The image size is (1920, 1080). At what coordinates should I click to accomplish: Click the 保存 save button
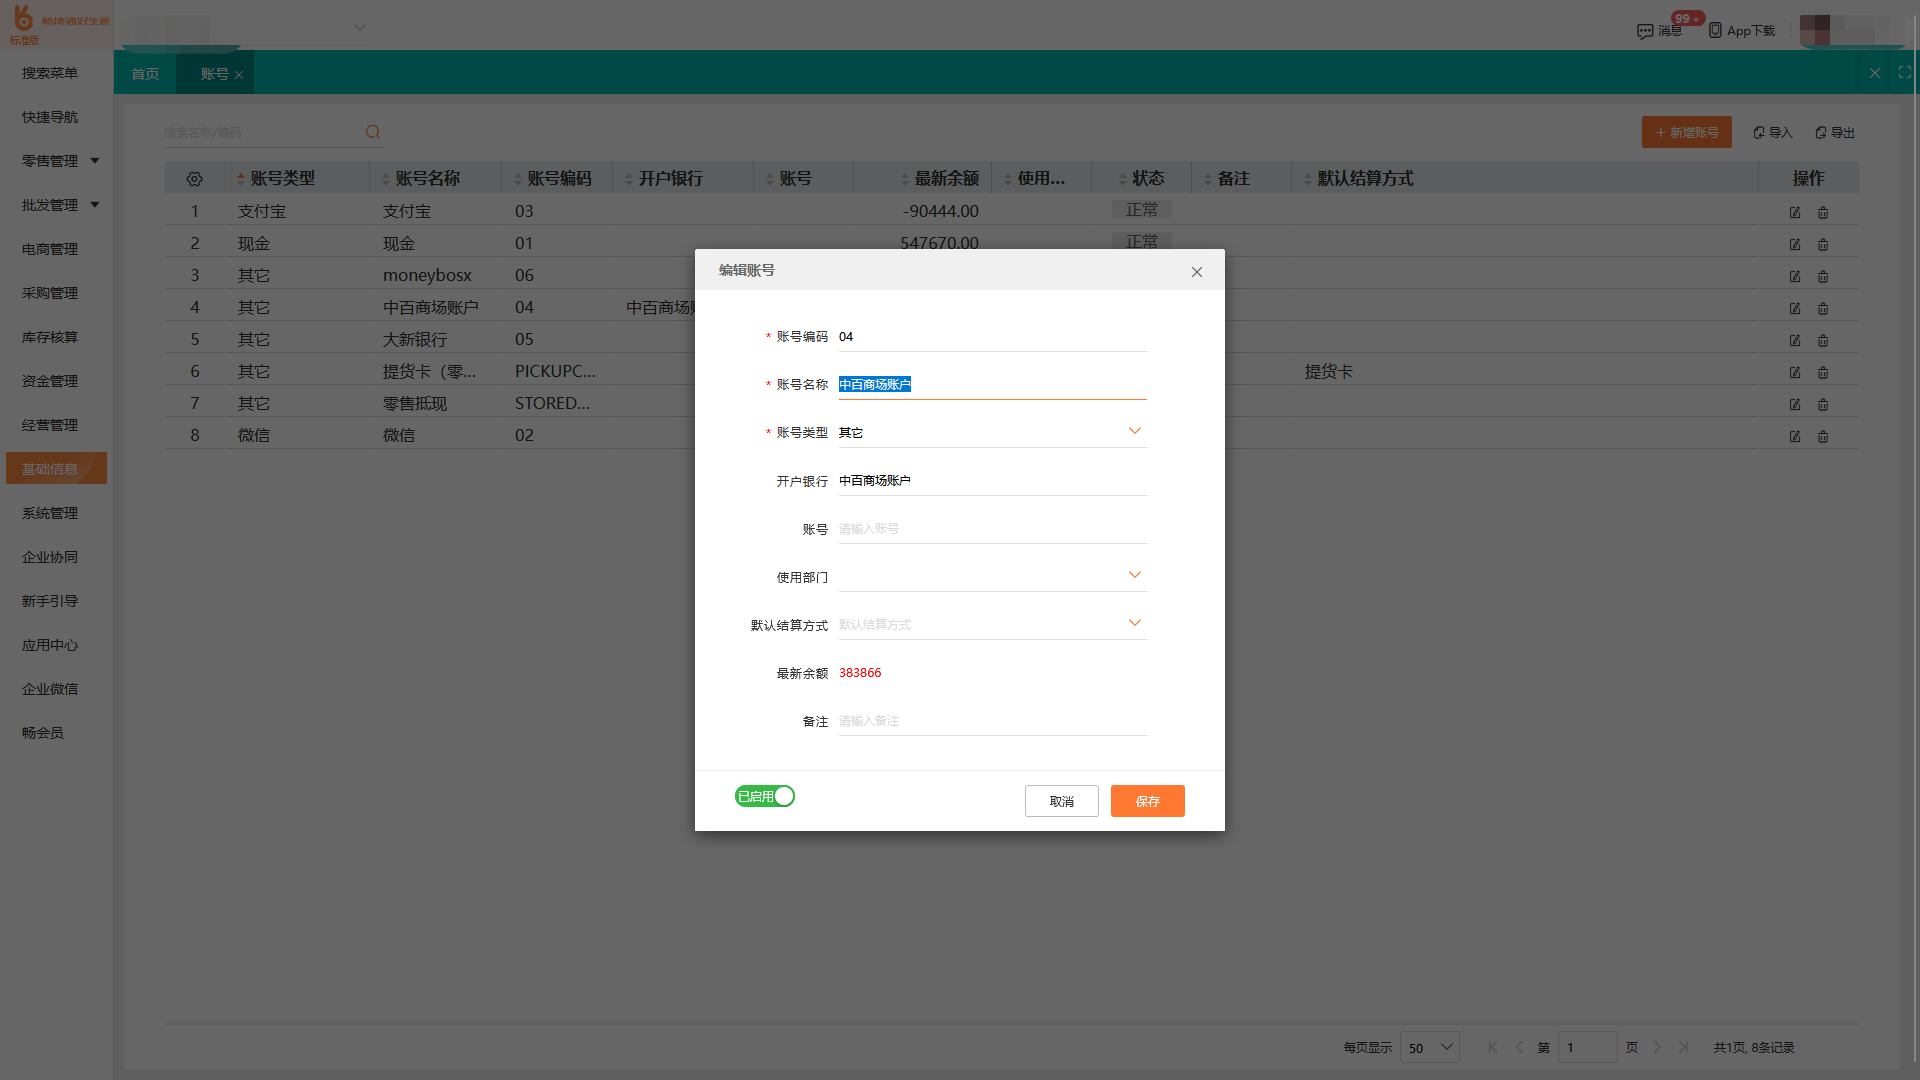point(1147,800)
